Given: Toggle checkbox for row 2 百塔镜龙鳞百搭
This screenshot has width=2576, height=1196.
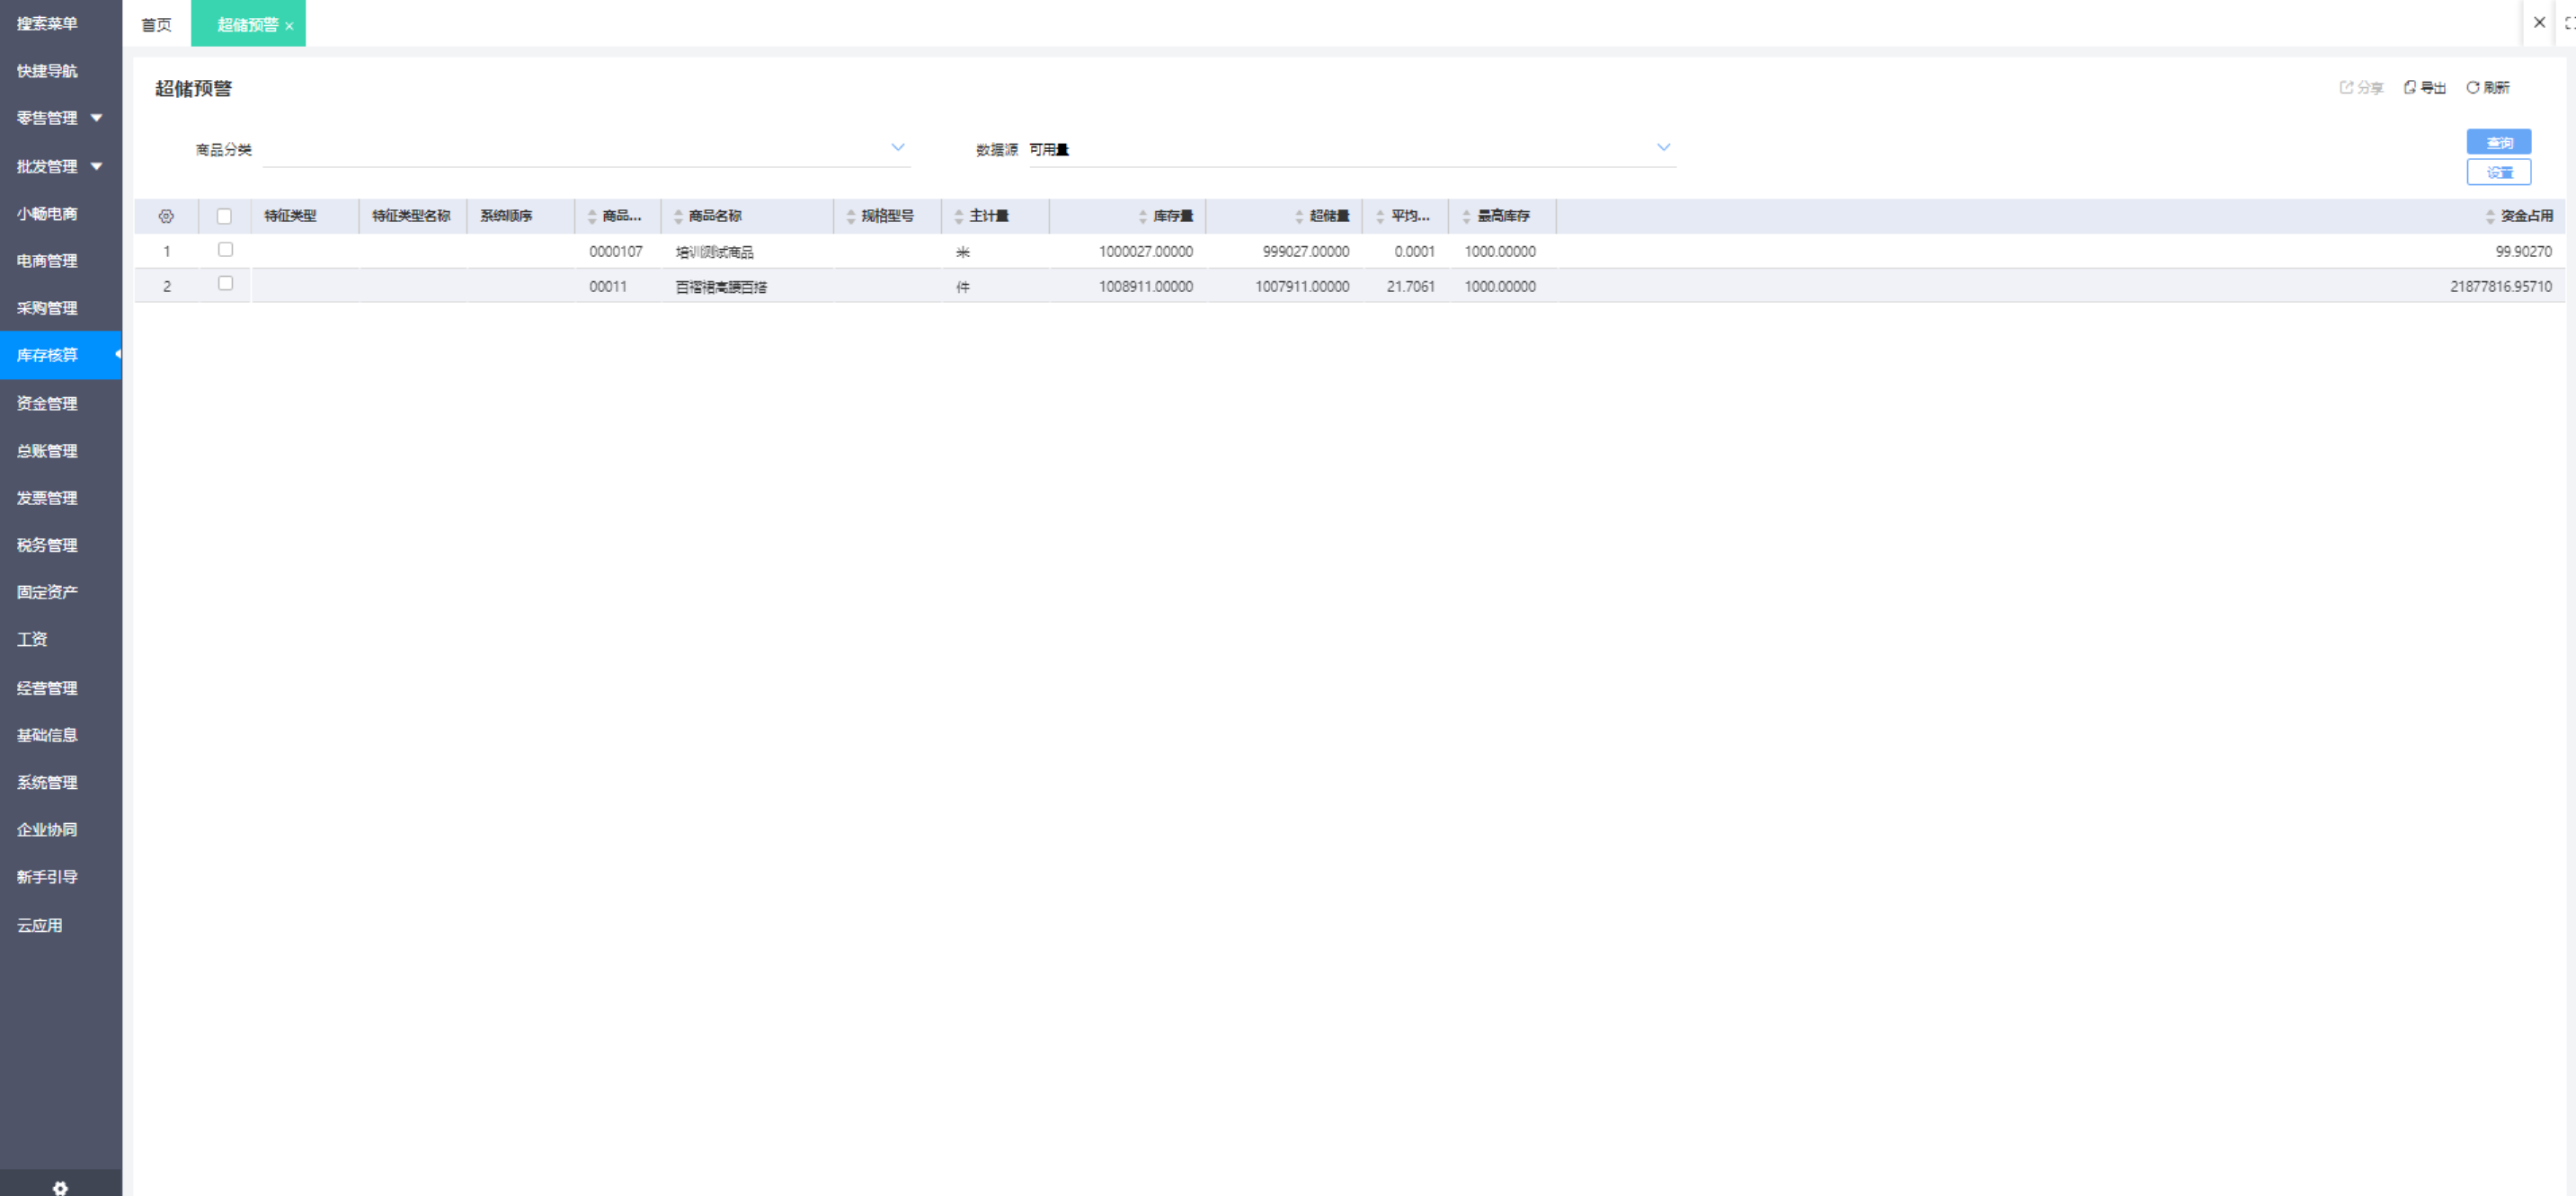Looking at the screenshot, I should (225, 284).
